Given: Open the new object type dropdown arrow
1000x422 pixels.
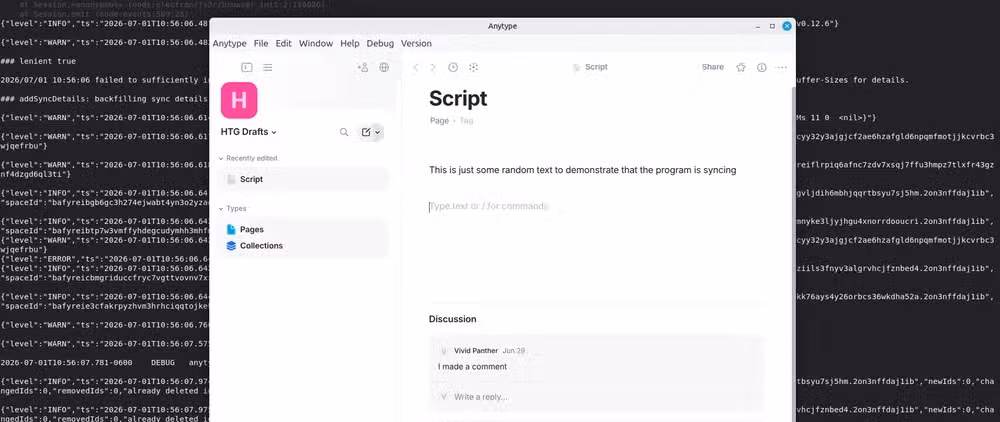Looking at the screenshot, I should 378,132.
